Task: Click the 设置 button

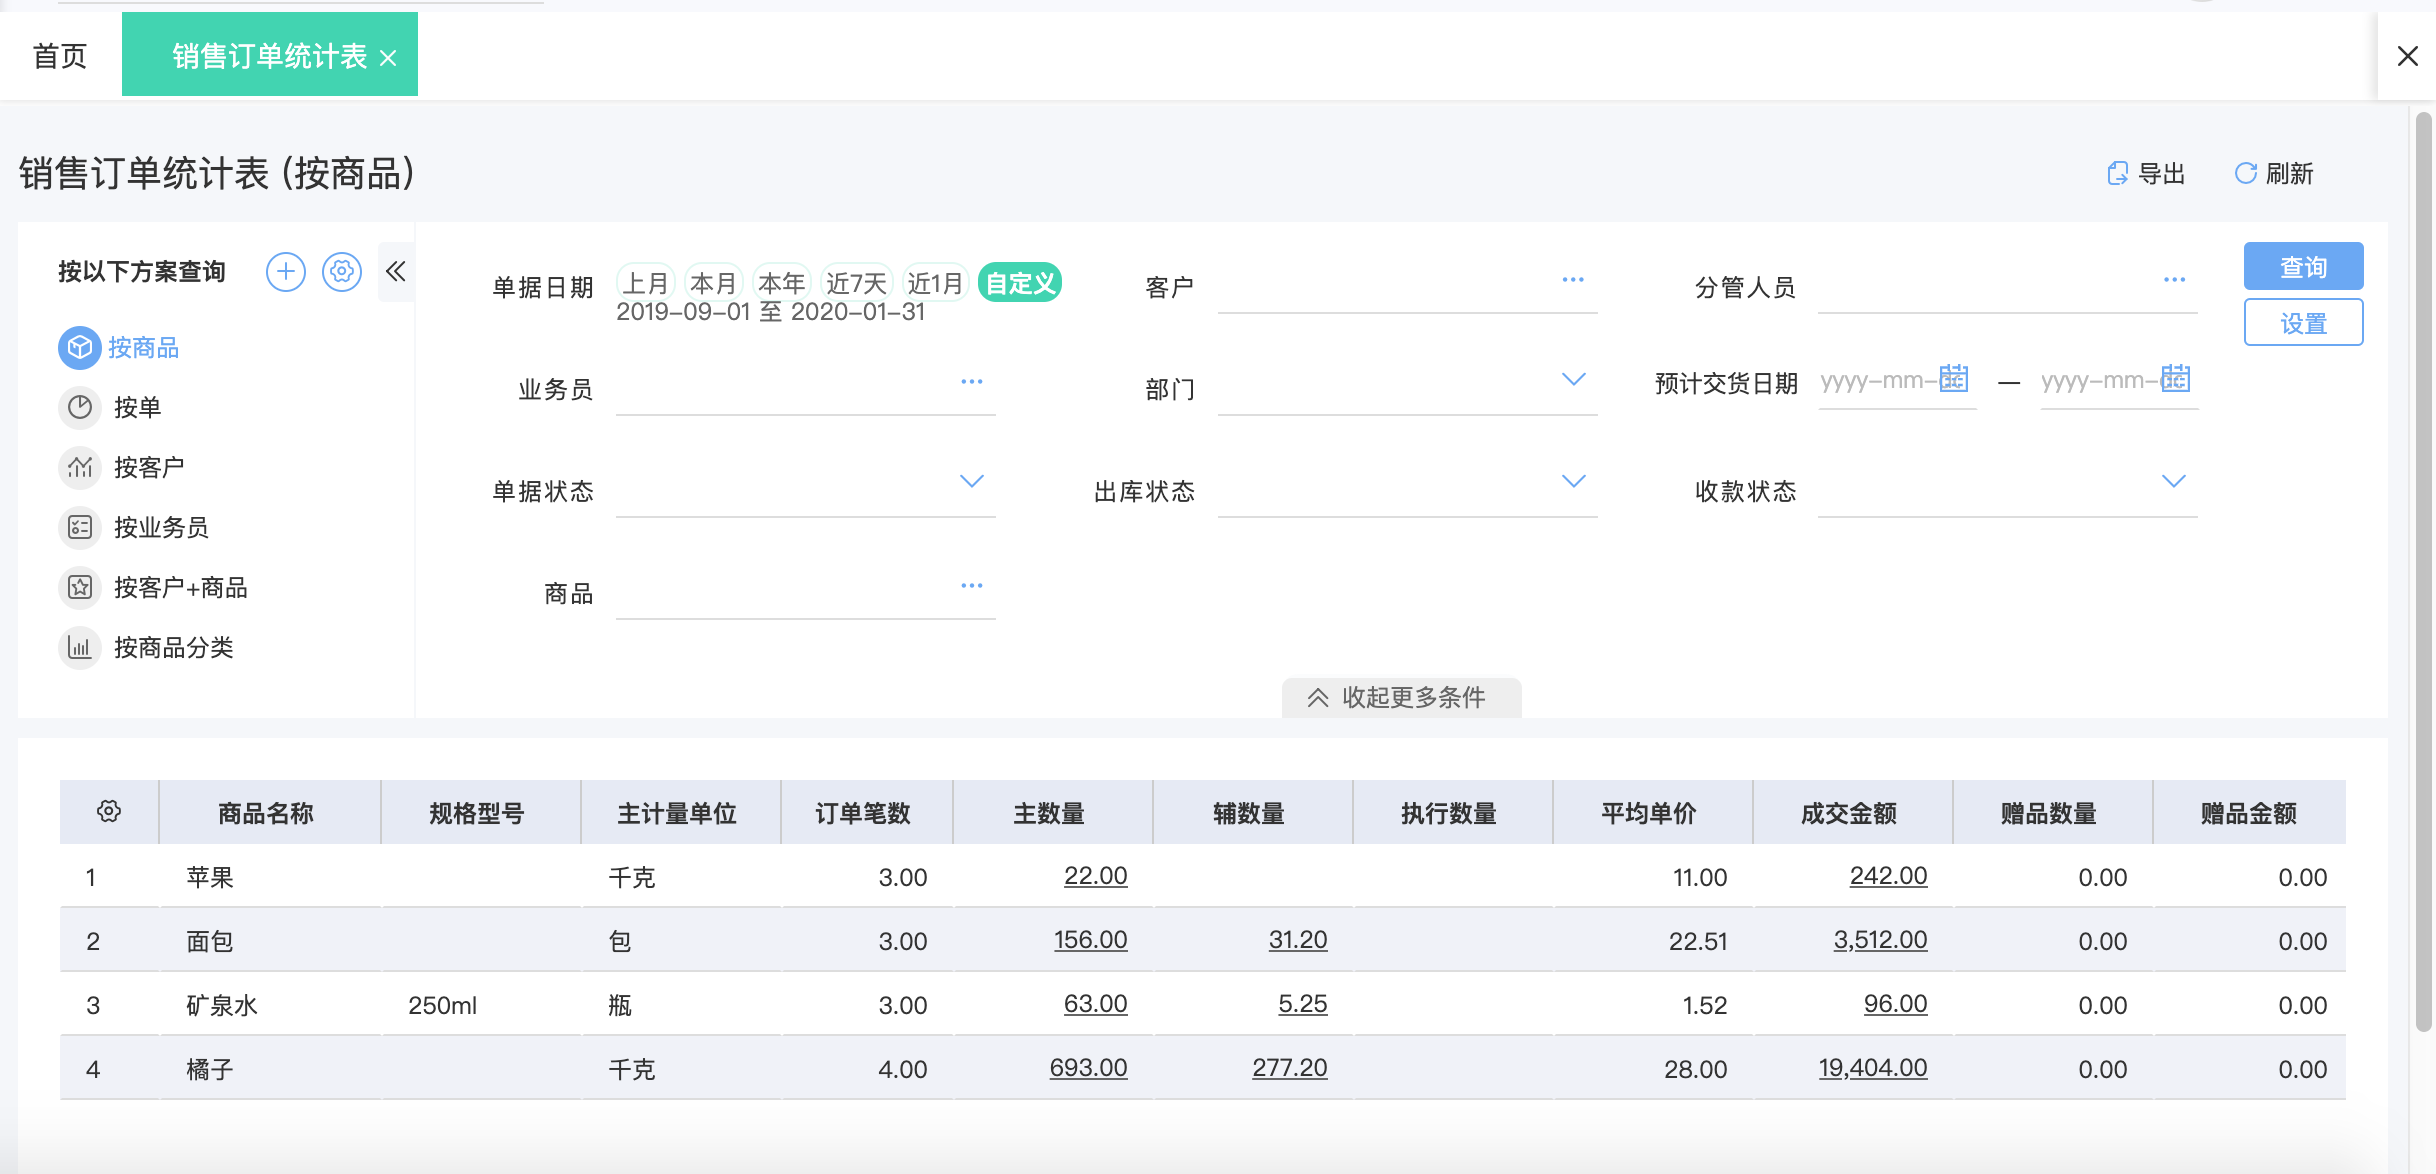Action: (x=2306, y=321)
